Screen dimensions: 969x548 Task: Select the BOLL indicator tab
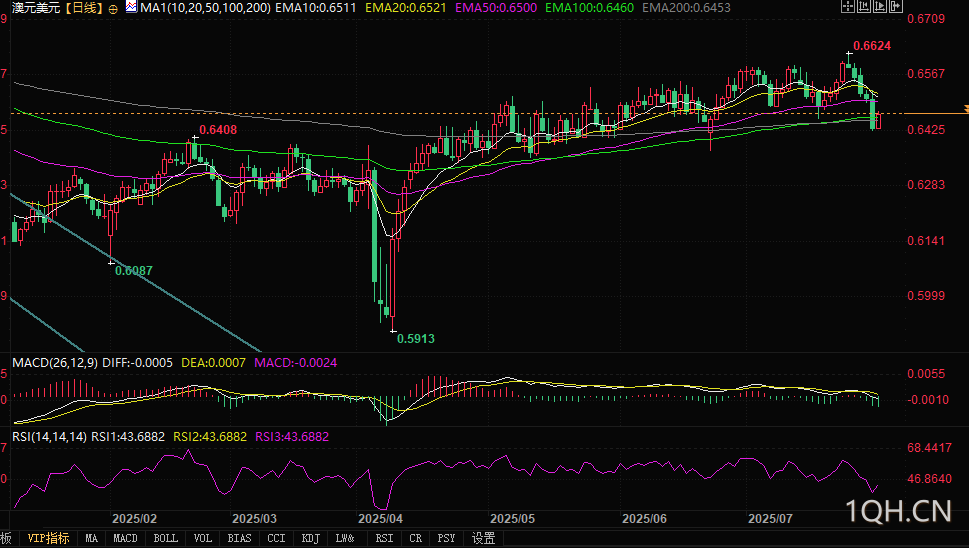pyautogui.click(x=166, y=538)
